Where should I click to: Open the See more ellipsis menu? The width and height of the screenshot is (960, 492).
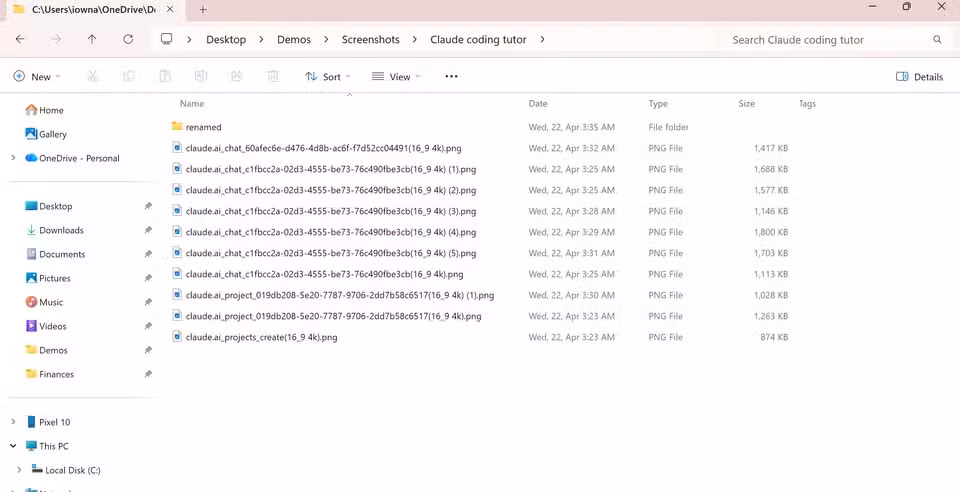pos(451,76)
